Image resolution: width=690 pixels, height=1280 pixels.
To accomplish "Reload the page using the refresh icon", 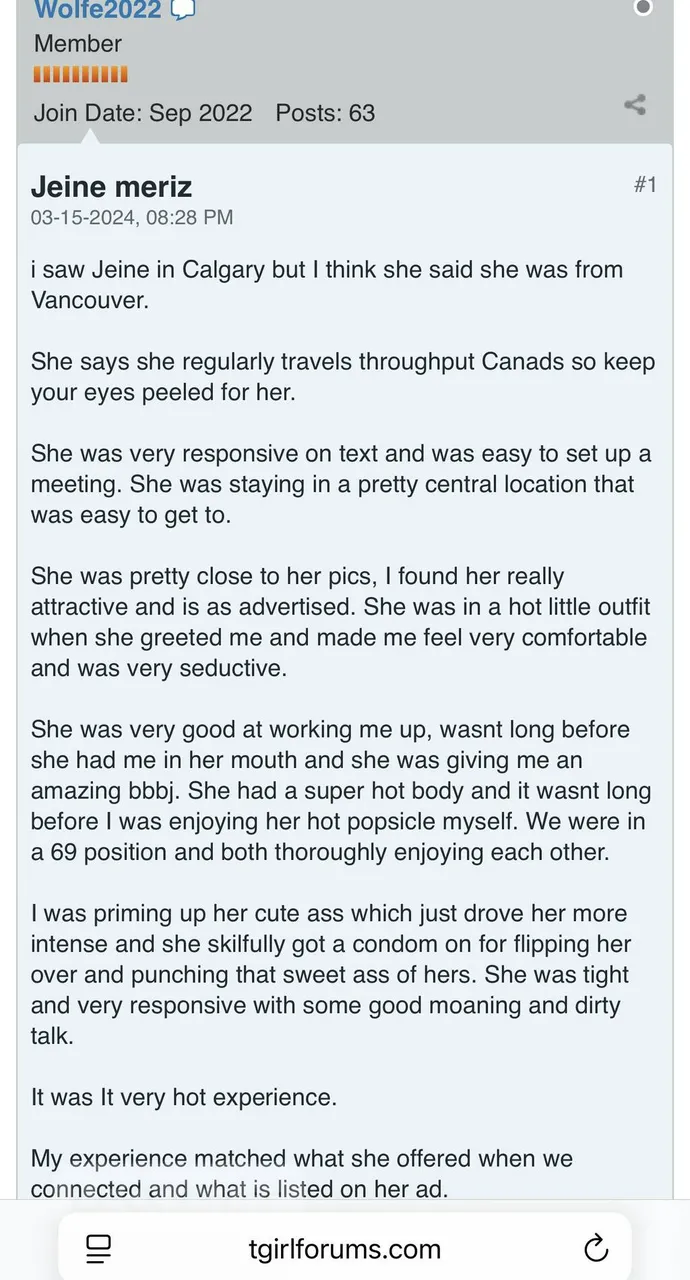I will [596, 1248].
